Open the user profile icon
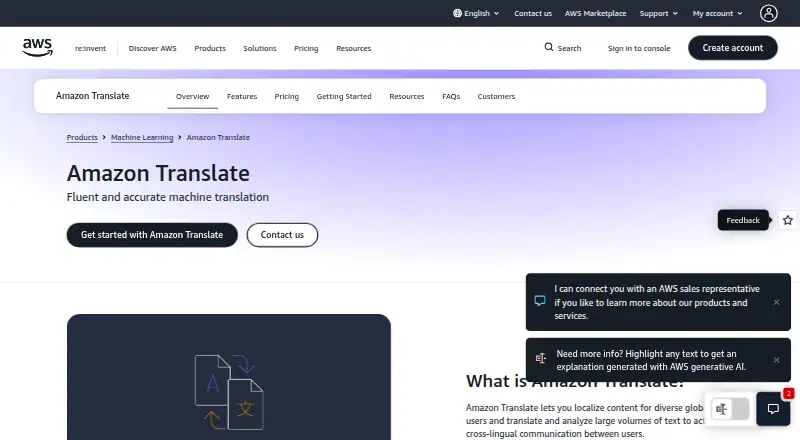The width and height of the screenshot is (800, 440). tap(768, 13)
